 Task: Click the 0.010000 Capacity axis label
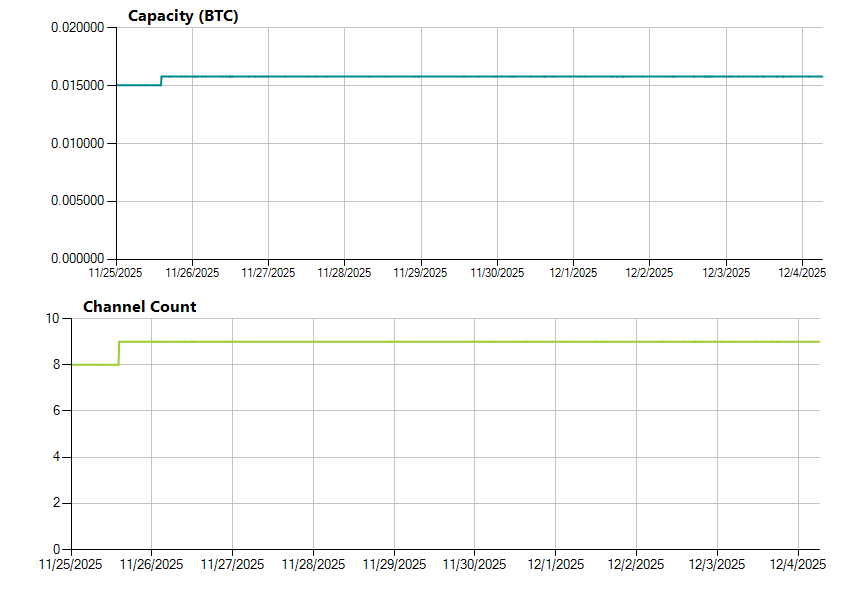[77, 143]
